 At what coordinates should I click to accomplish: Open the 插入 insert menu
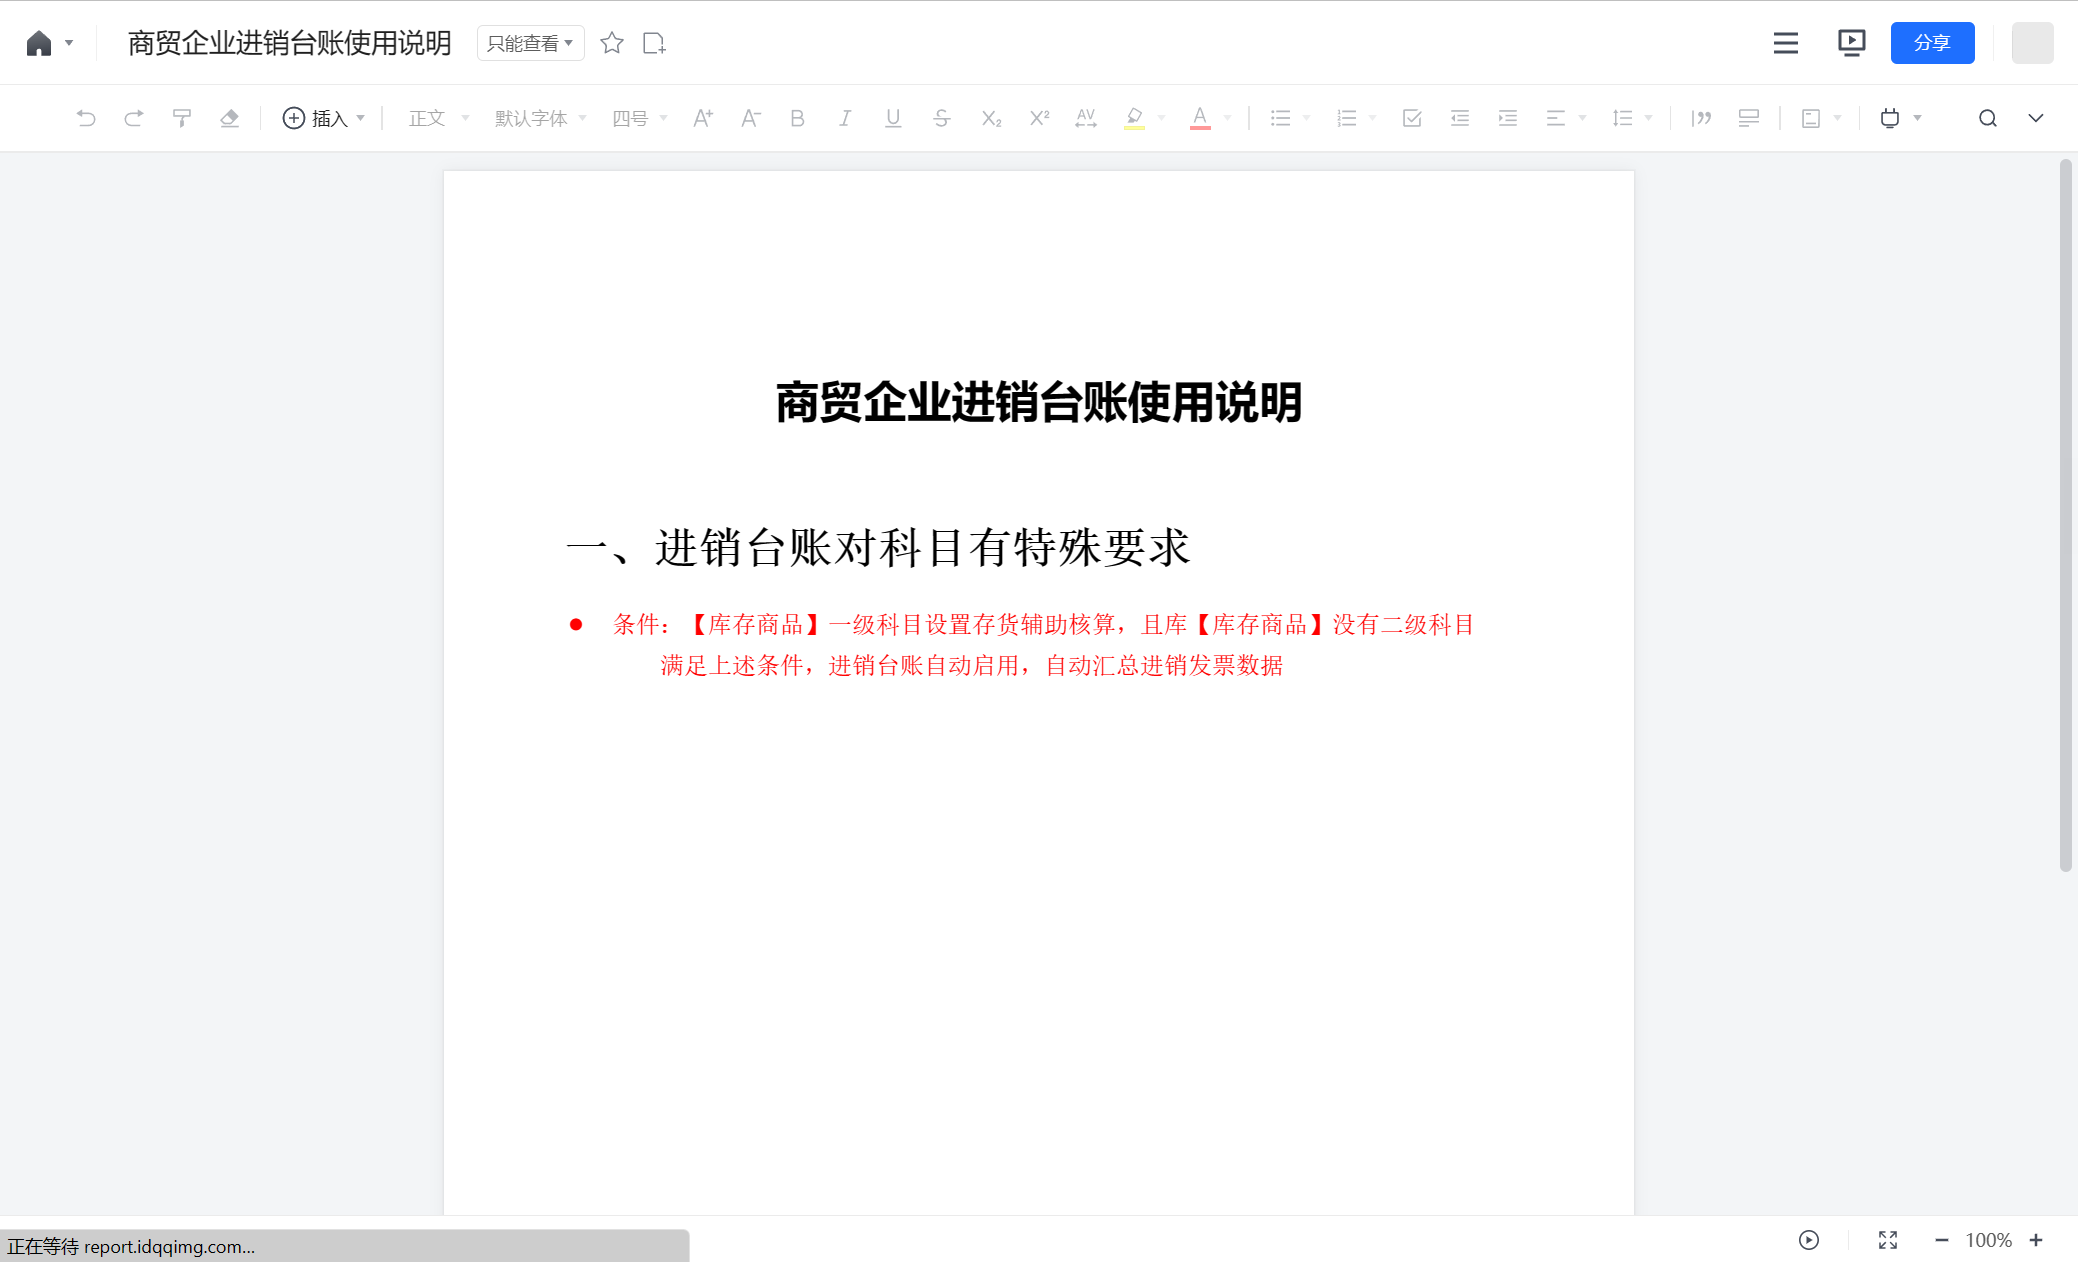(324, 117)
